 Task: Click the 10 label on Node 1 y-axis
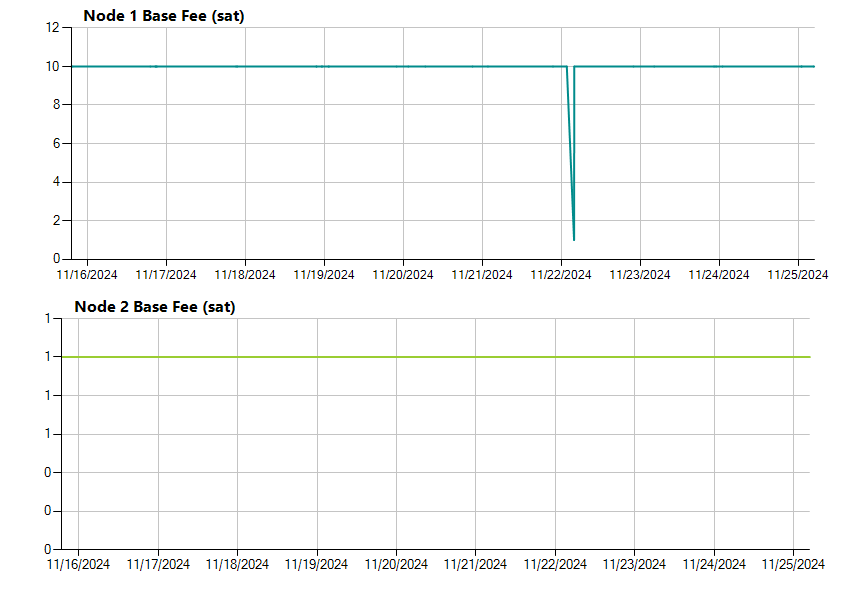[53, 66]
